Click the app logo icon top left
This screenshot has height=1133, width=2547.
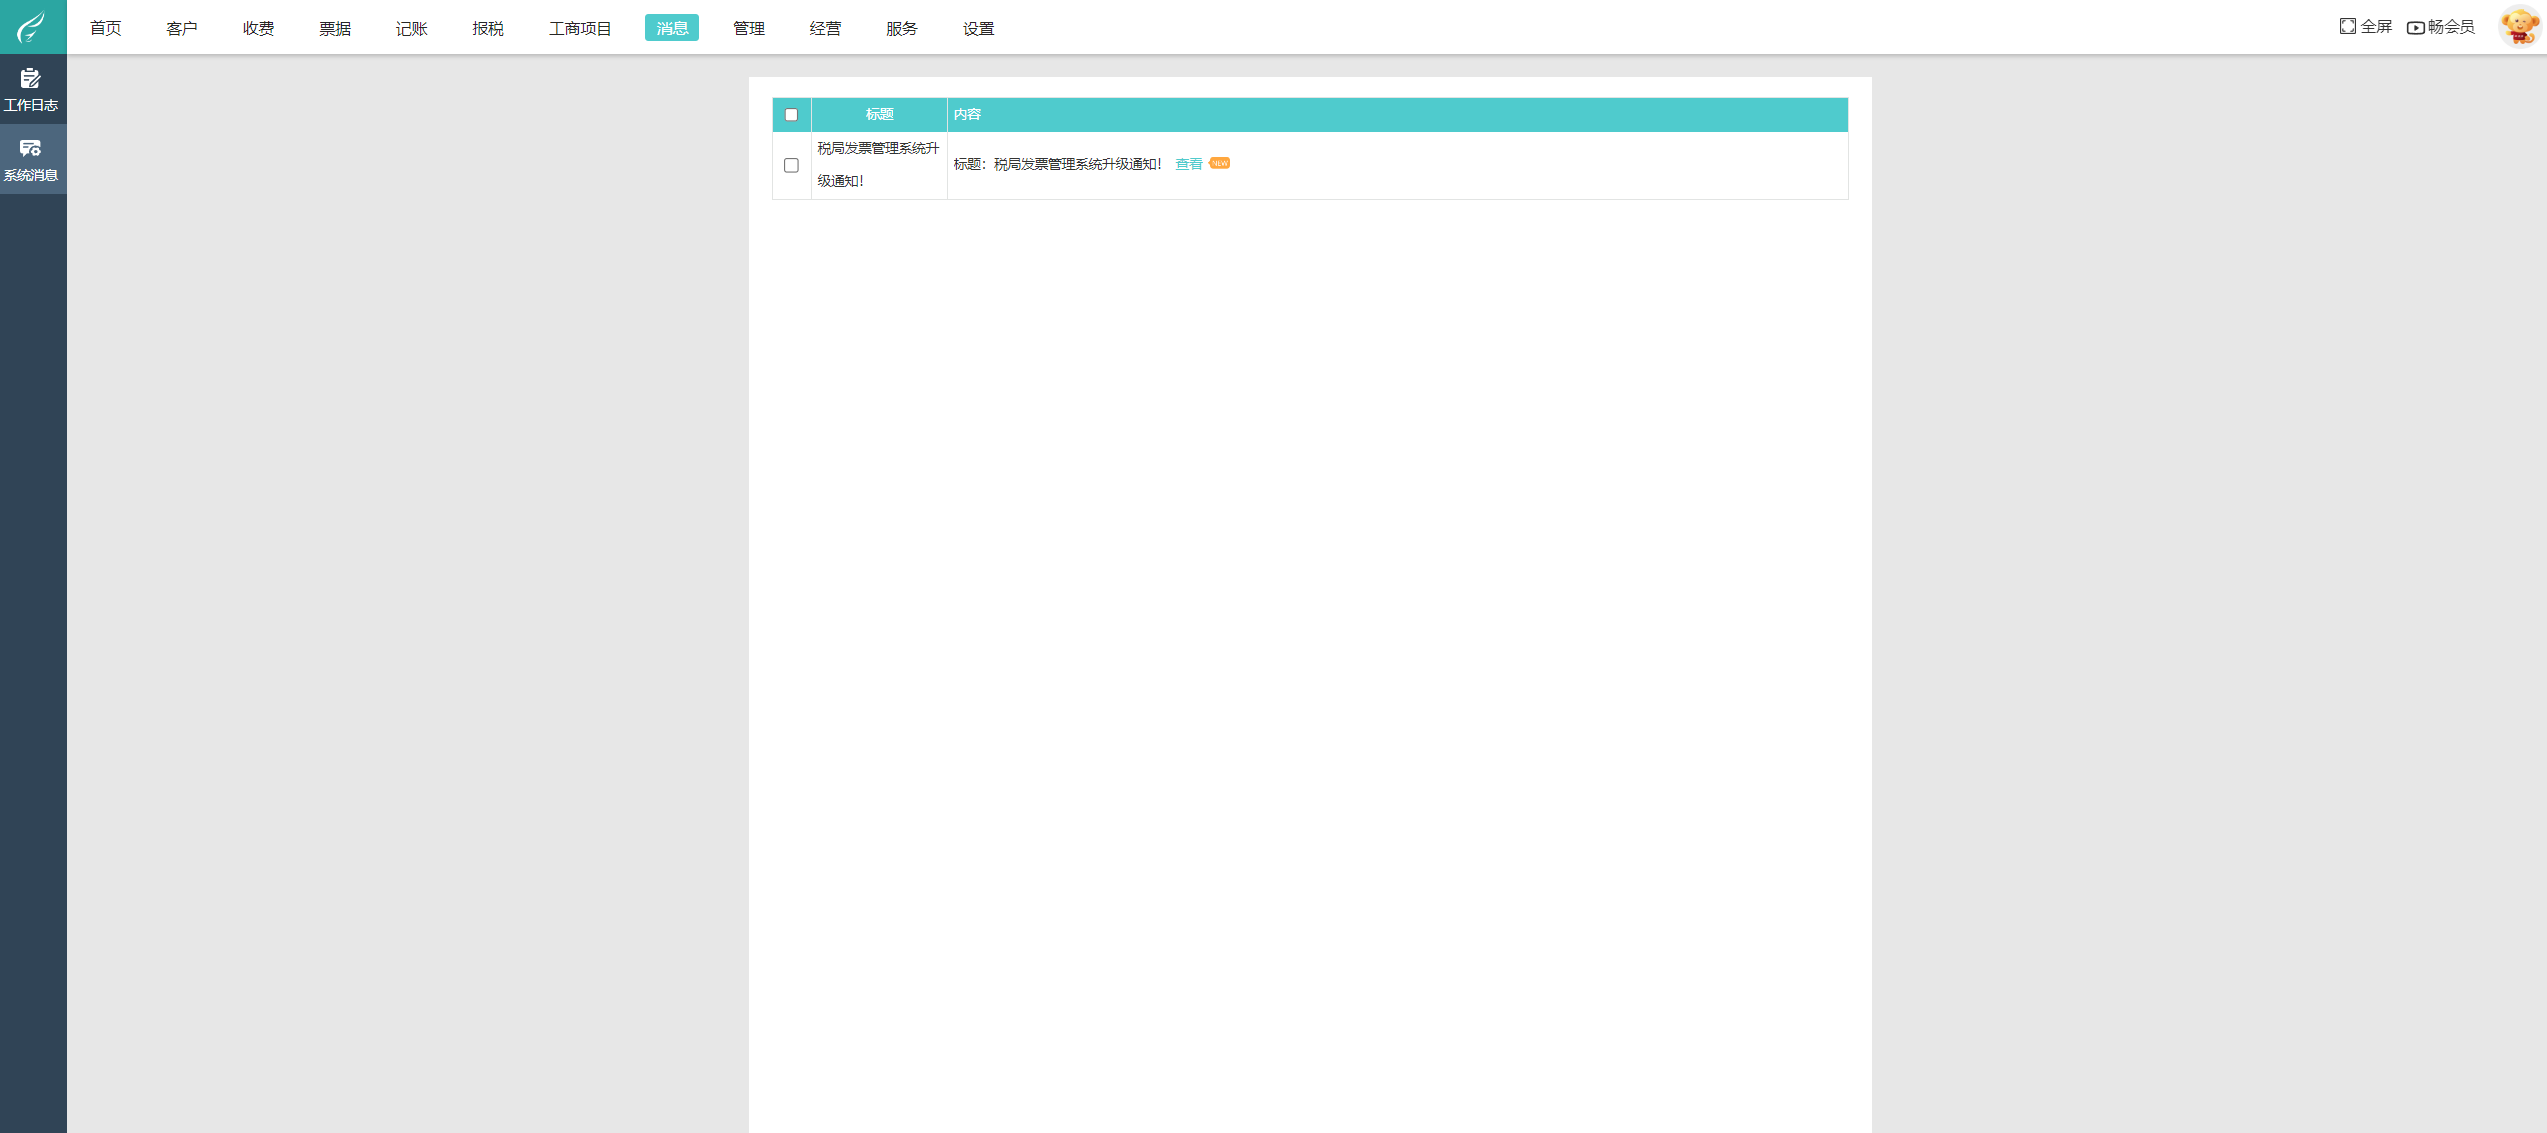[x=32, y=26]
